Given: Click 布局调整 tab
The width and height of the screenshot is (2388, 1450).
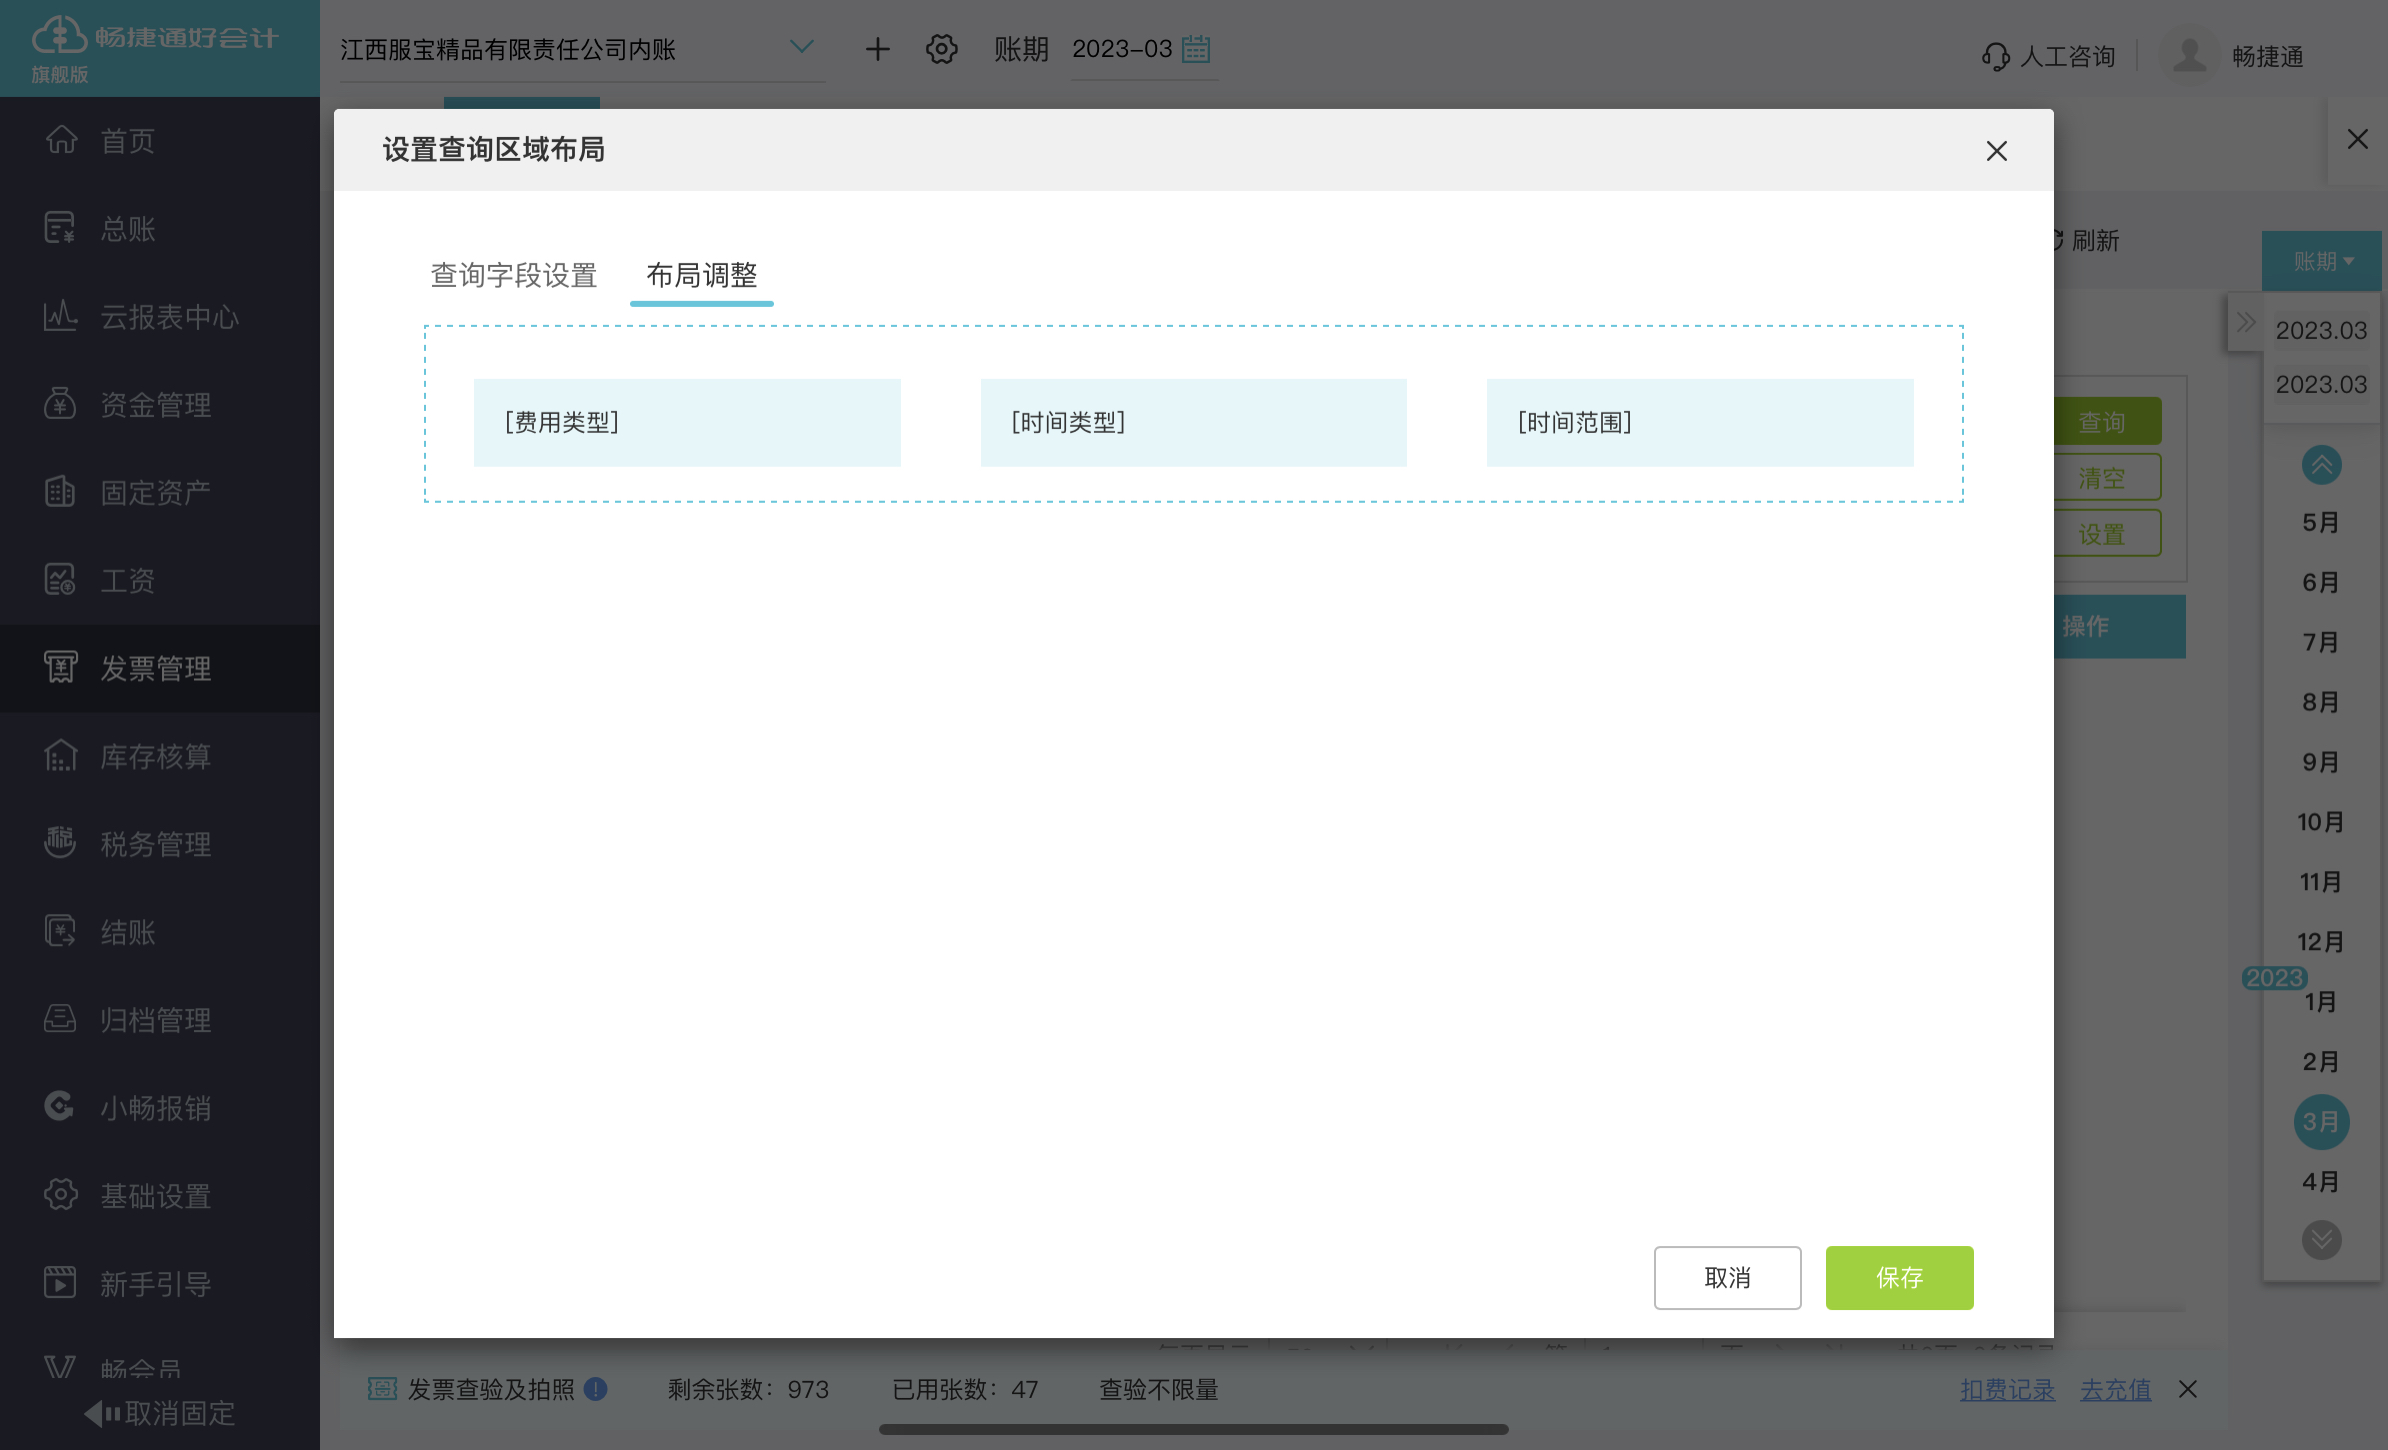Looking at the screenshot, I should [703, 275].
